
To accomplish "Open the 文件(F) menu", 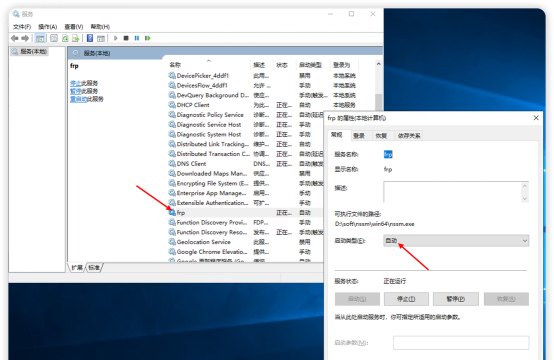I will (22, 26).
